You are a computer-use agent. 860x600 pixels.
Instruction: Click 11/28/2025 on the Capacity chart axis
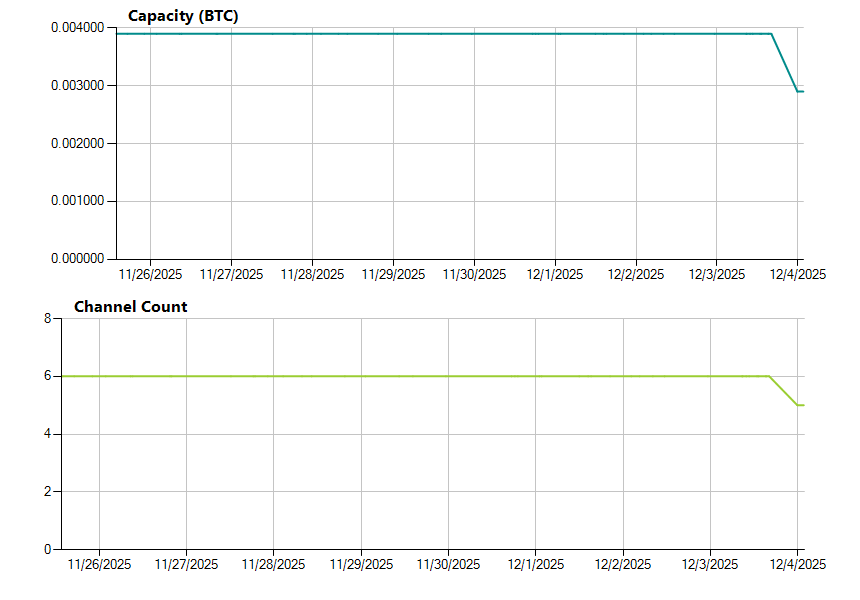[312, 274]
